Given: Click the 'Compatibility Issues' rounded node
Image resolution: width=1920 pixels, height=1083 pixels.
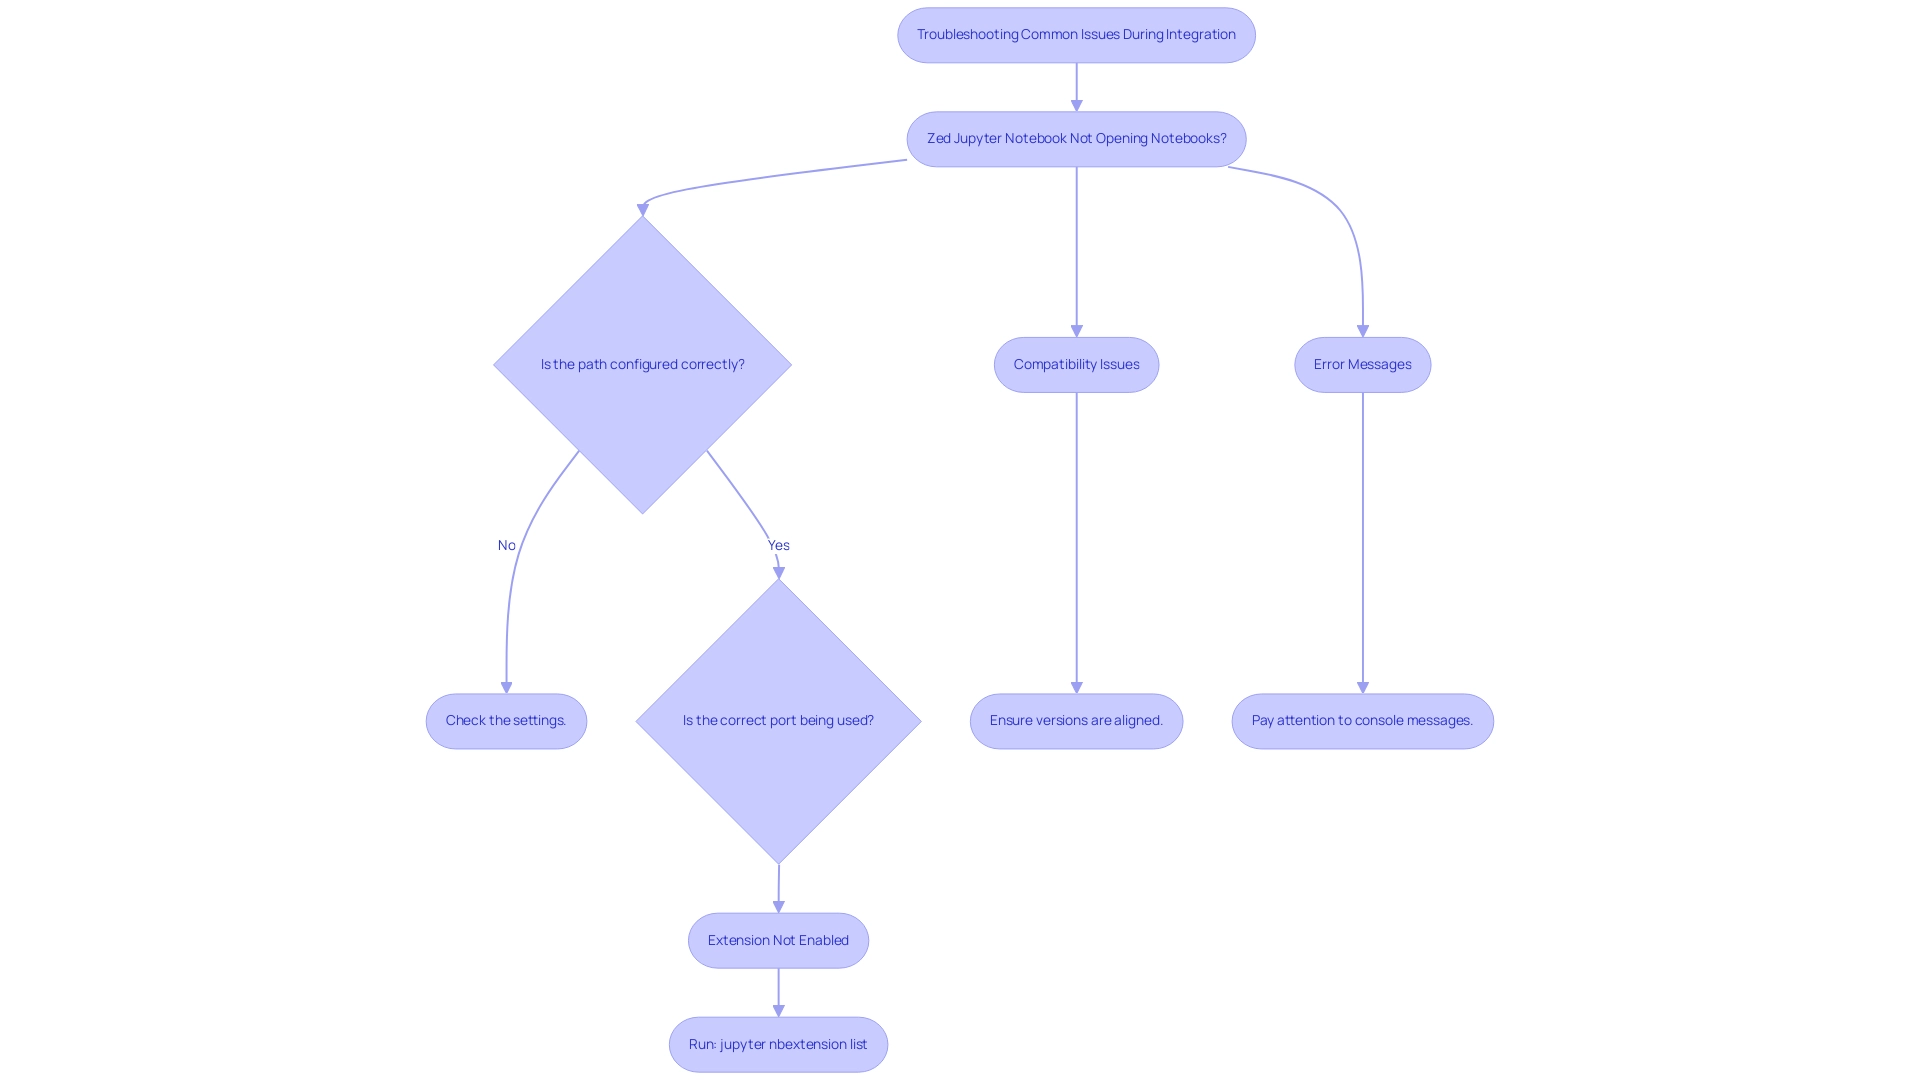Looking at the screenshot, I should tap(1076, 364).
